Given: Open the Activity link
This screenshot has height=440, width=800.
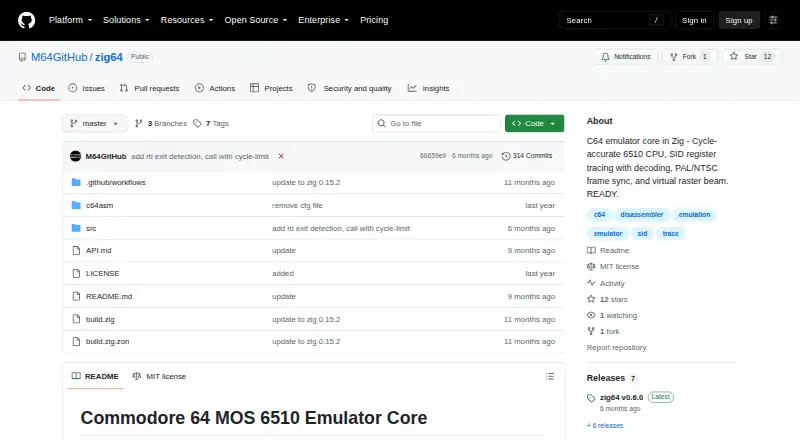Looking at the screenshot, I should click(x=606, y=283).
